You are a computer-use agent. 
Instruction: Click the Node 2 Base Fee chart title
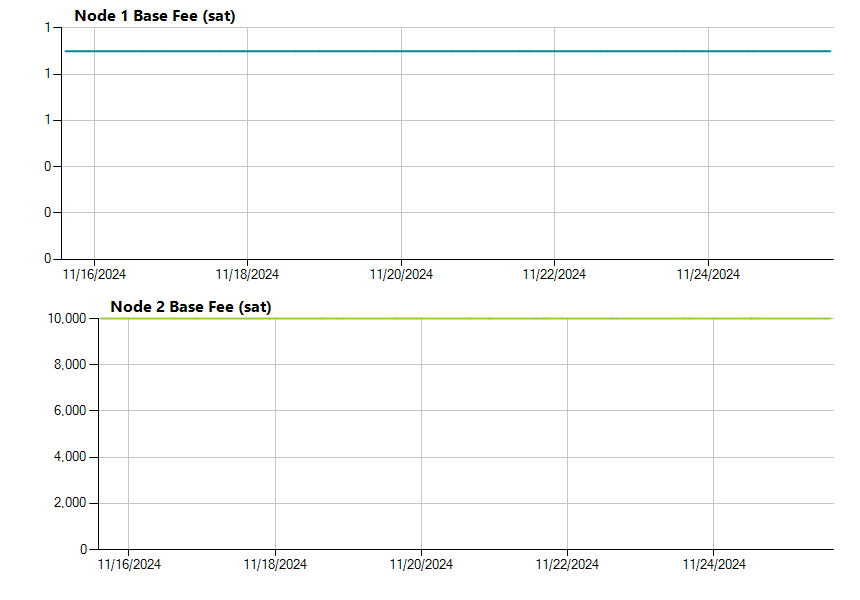[192, 307]
